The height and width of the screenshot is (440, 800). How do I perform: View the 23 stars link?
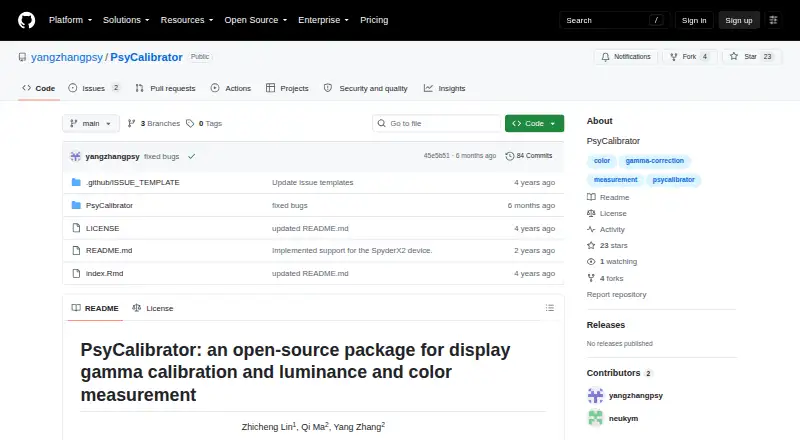click(607, 246)
